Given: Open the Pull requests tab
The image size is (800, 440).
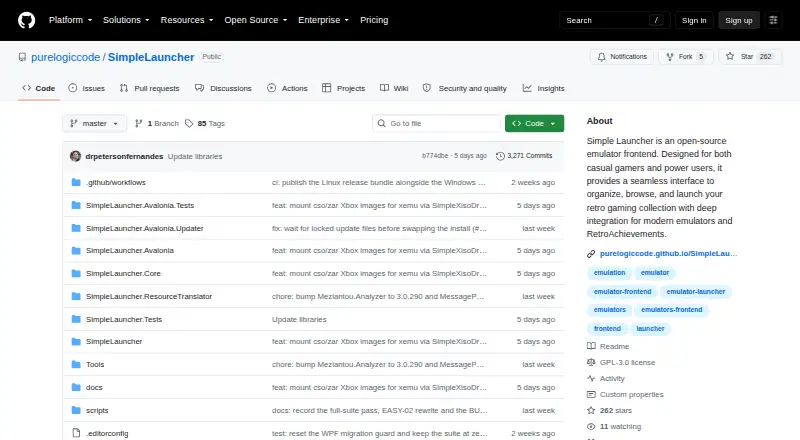Looking at the screenshot, I should pyautogui.click(x=149, y=88).
